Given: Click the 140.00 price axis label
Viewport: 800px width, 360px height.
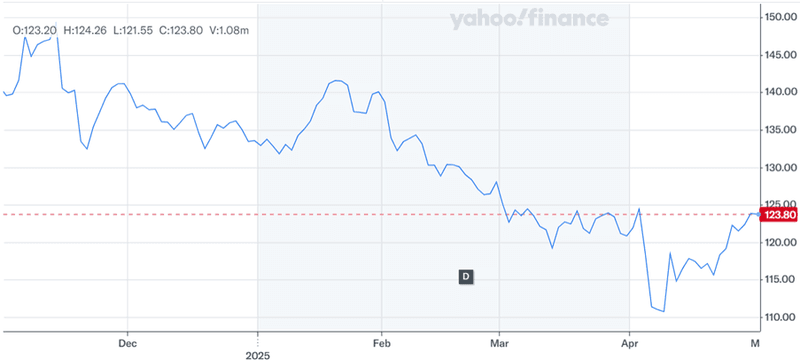Looking at the screenshot, I should click(780, 92).
